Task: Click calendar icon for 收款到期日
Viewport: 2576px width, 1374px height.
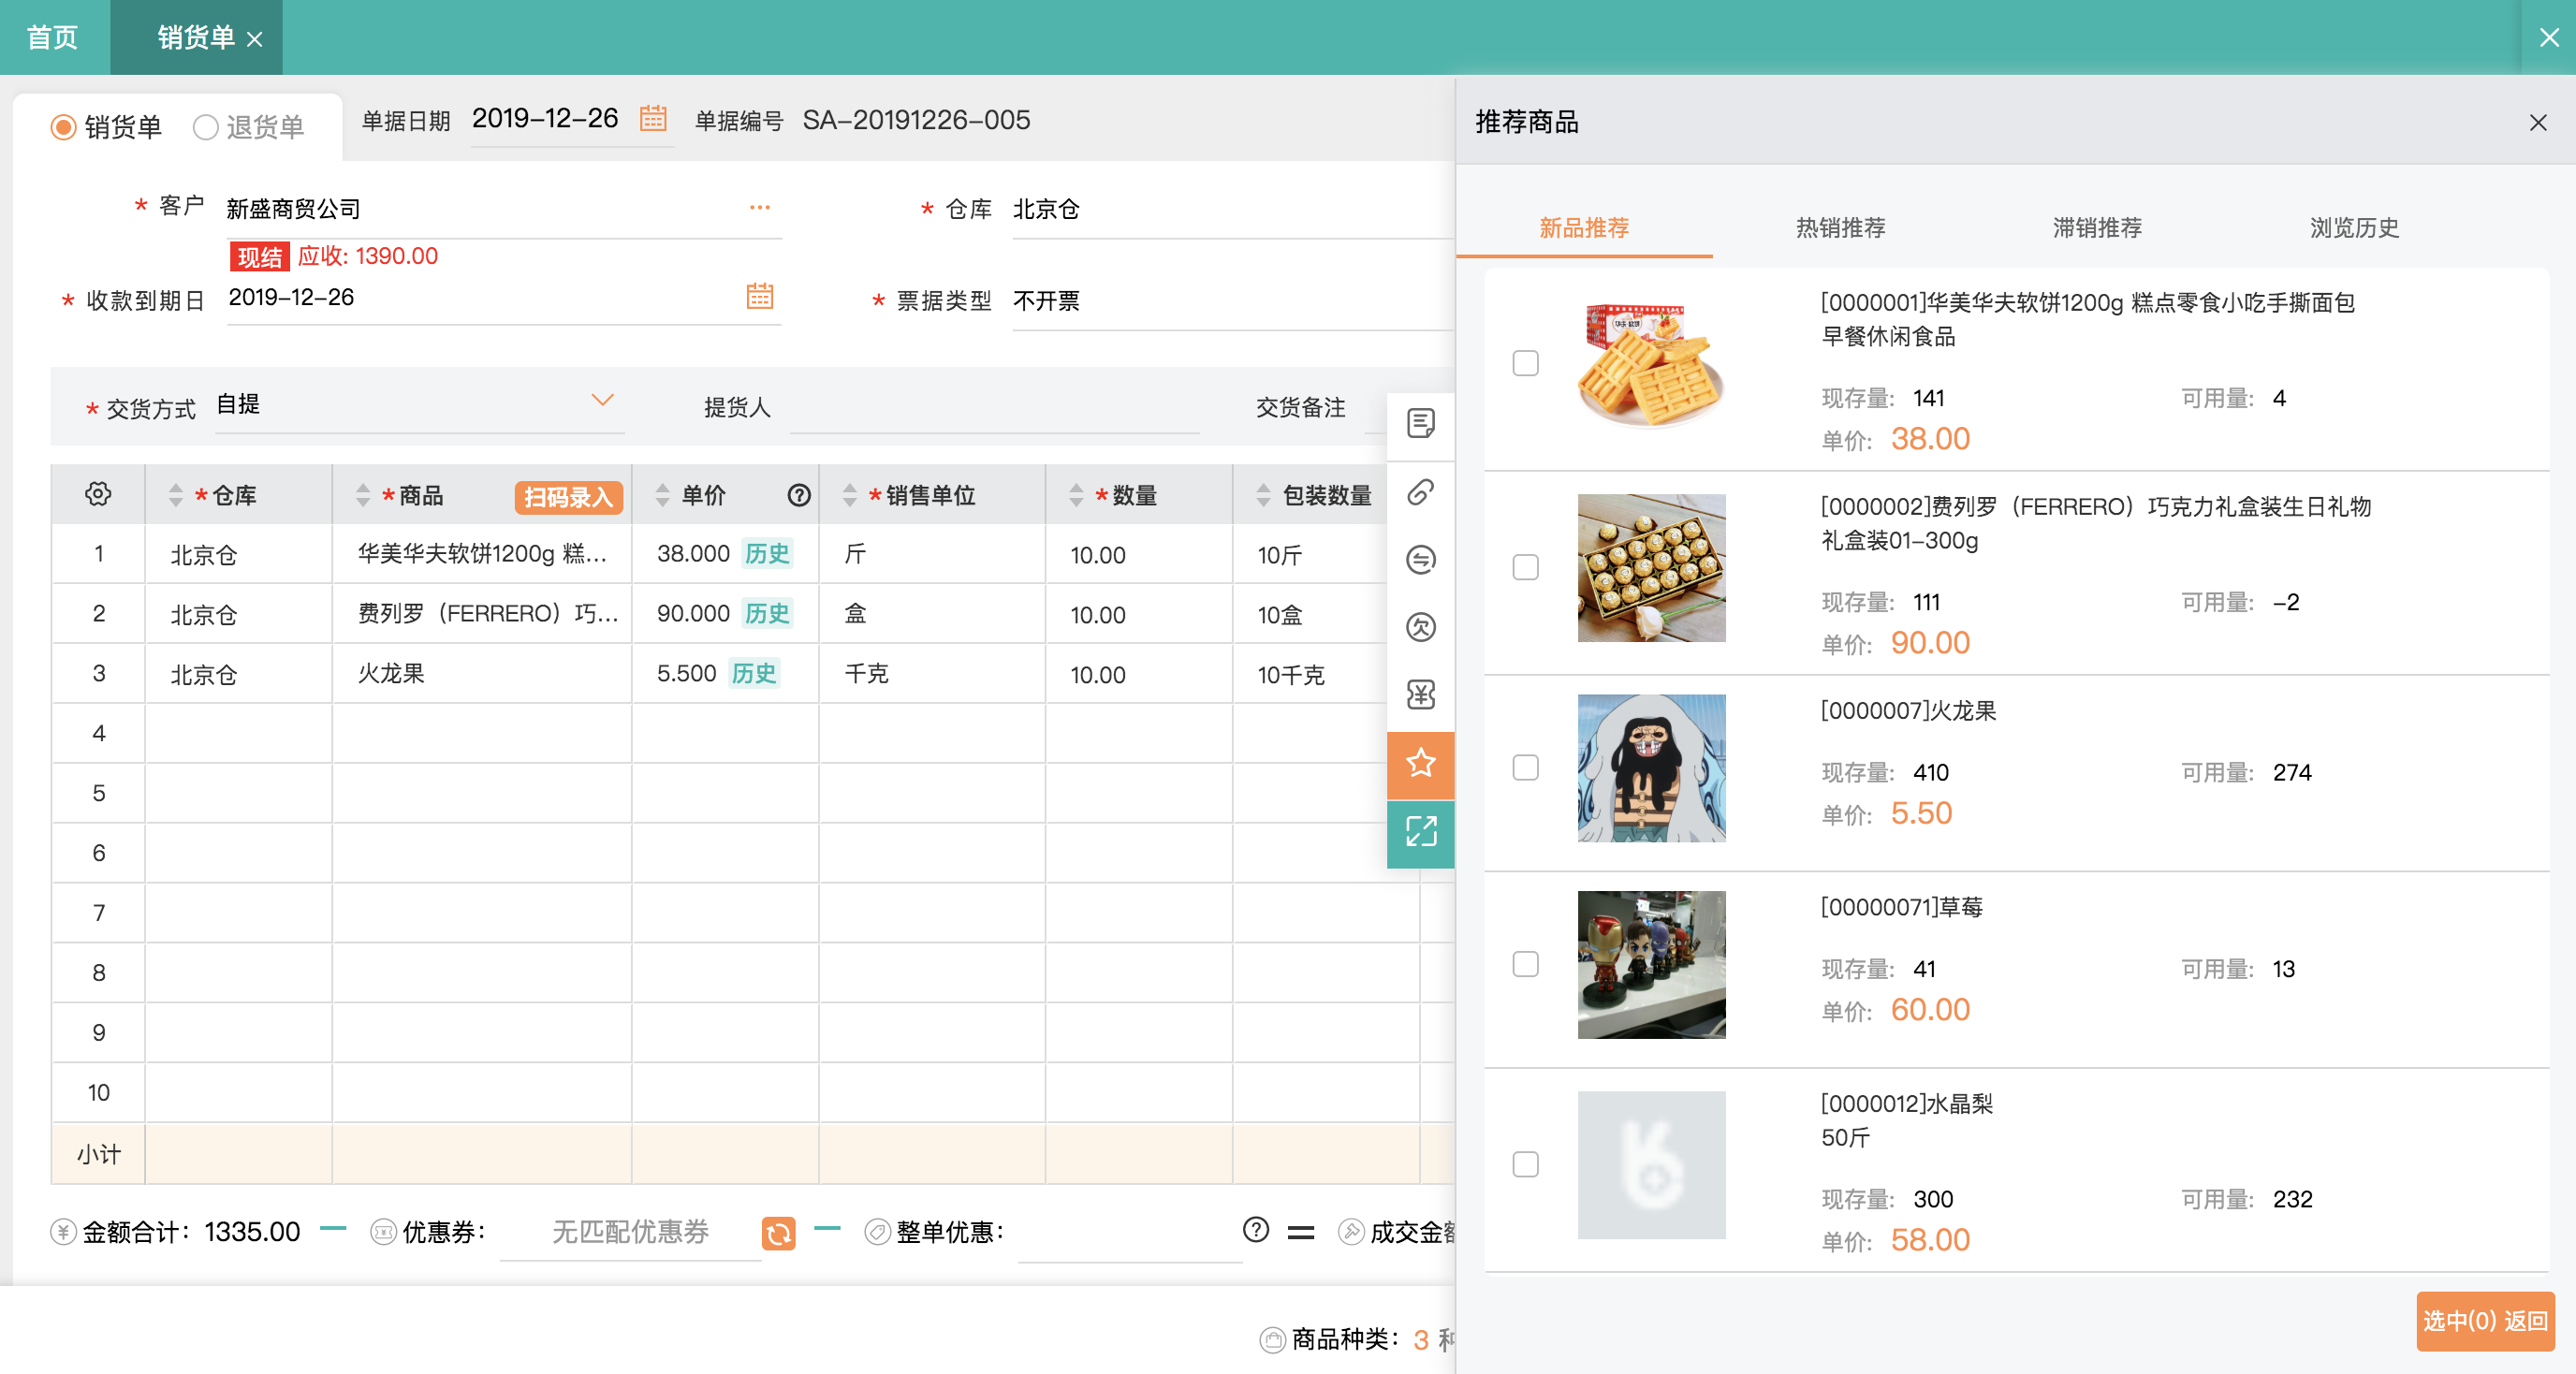Action: click(x=763, y=298)
